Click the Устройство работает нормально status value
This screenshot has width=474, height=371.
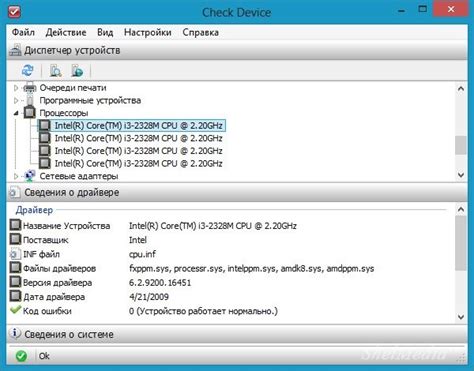[x=203, y=311]
